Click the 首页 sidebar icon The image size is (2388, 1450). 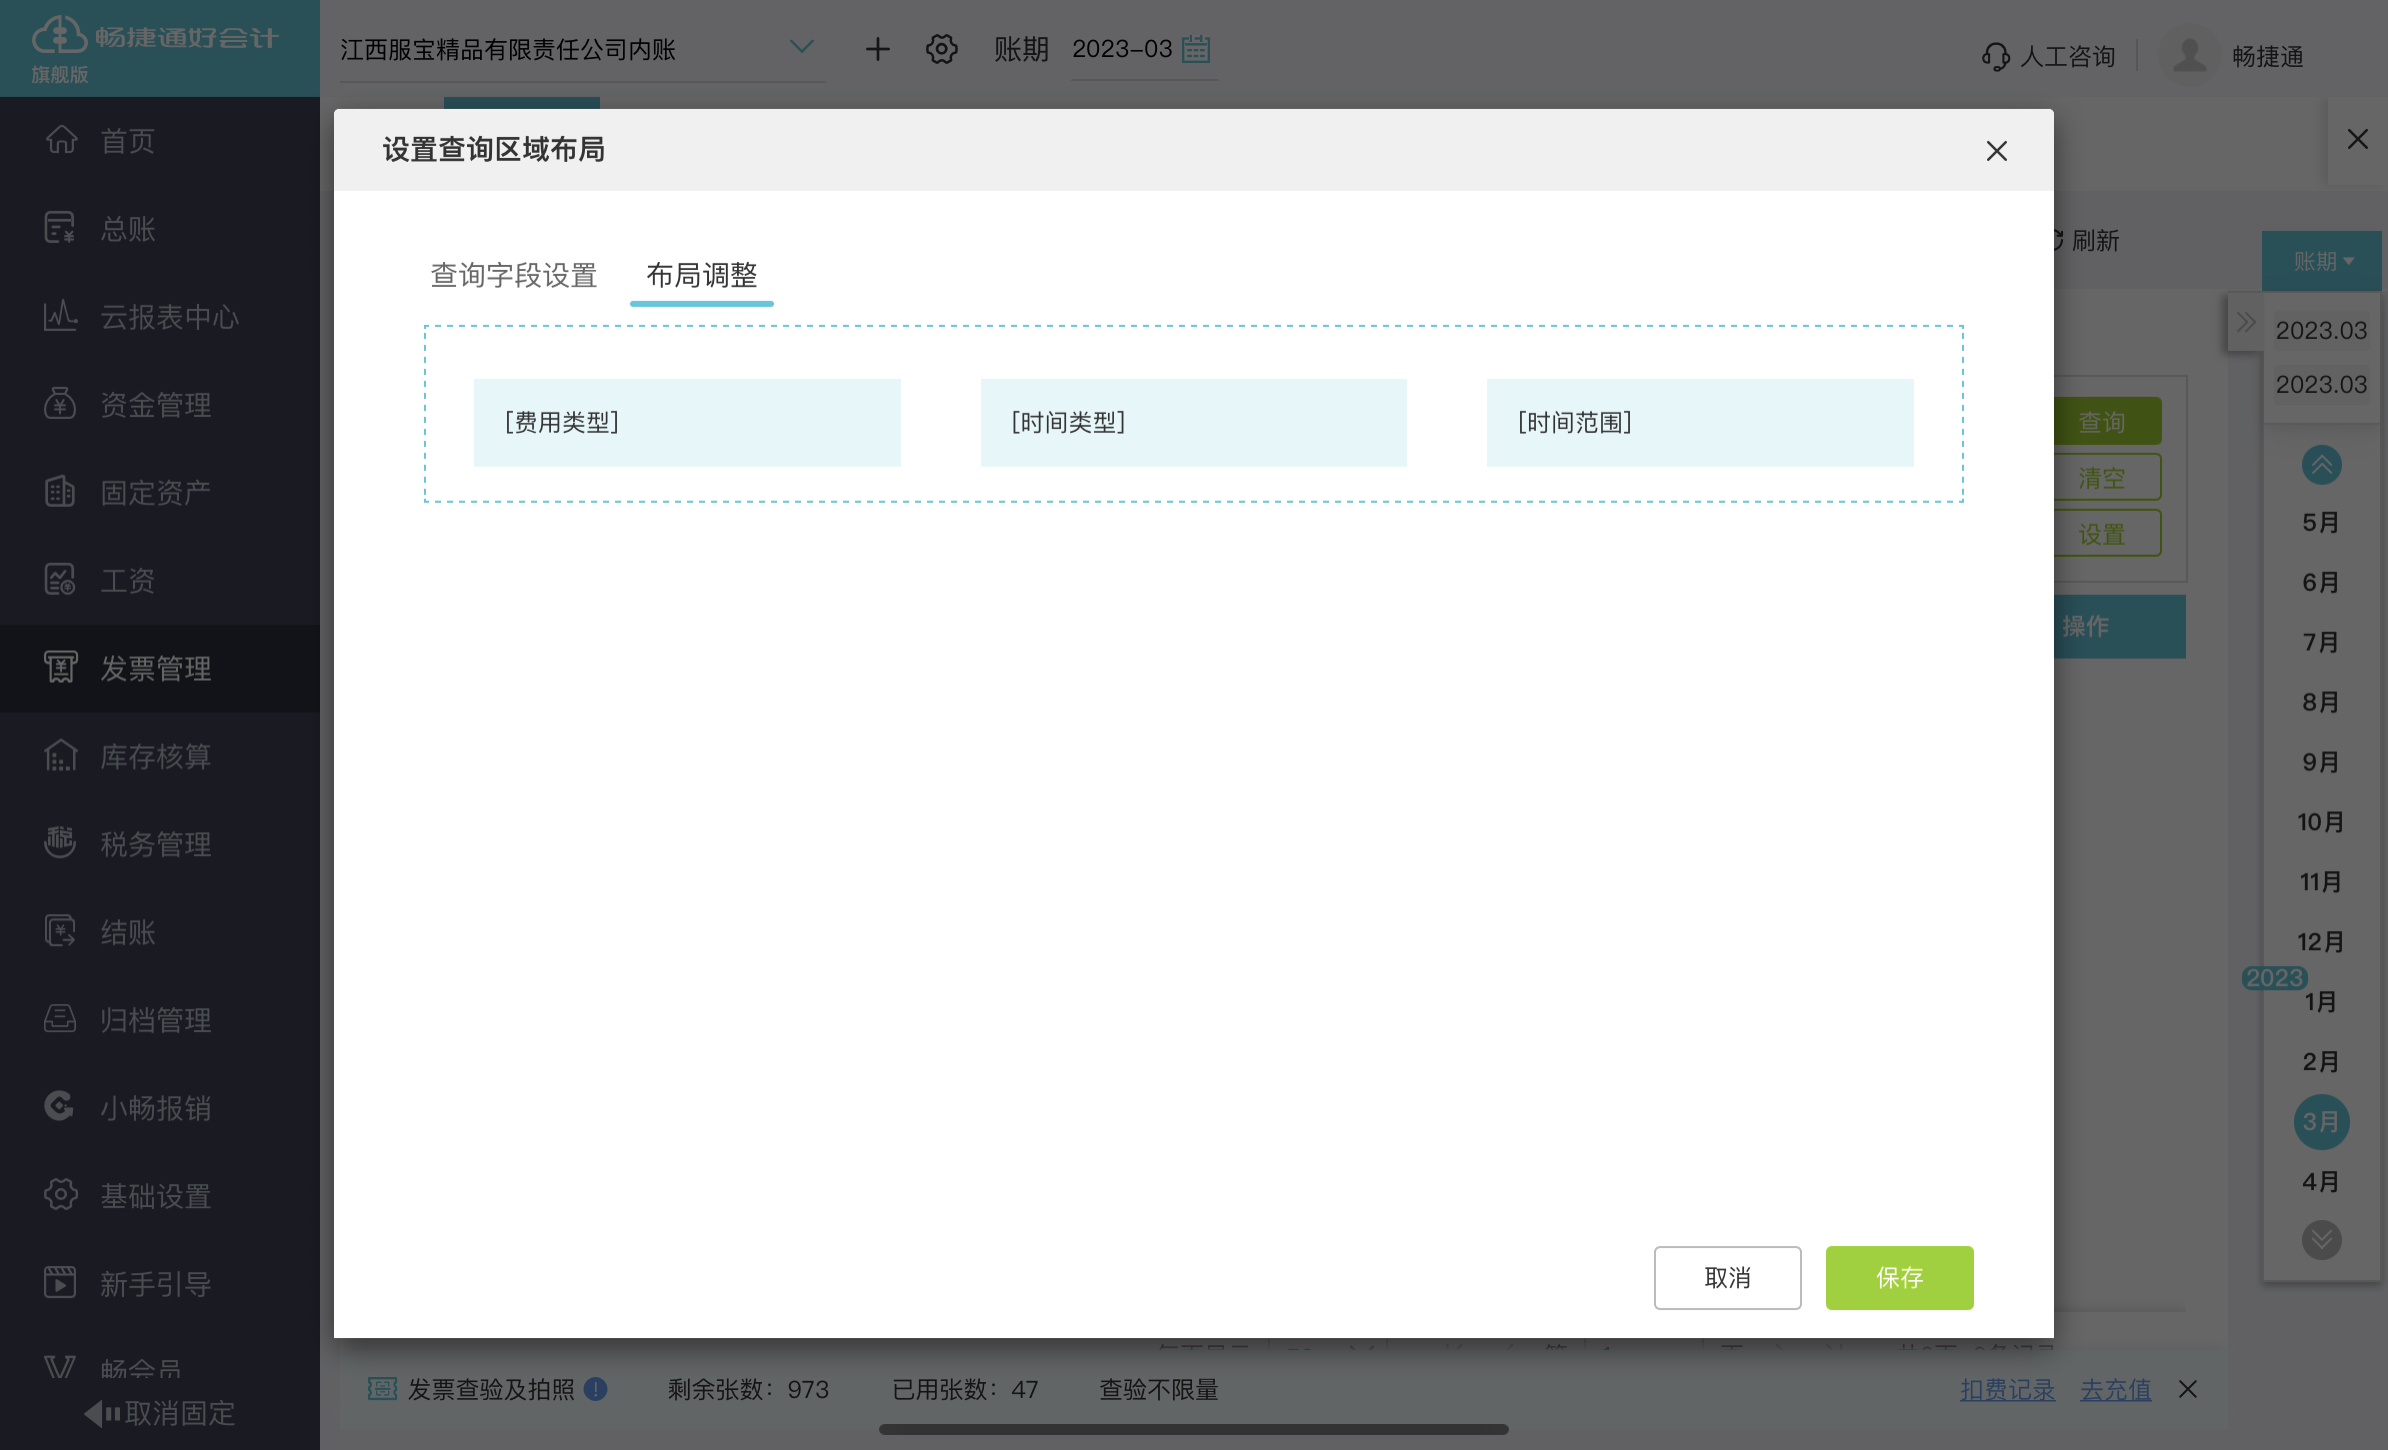point(61,140)
